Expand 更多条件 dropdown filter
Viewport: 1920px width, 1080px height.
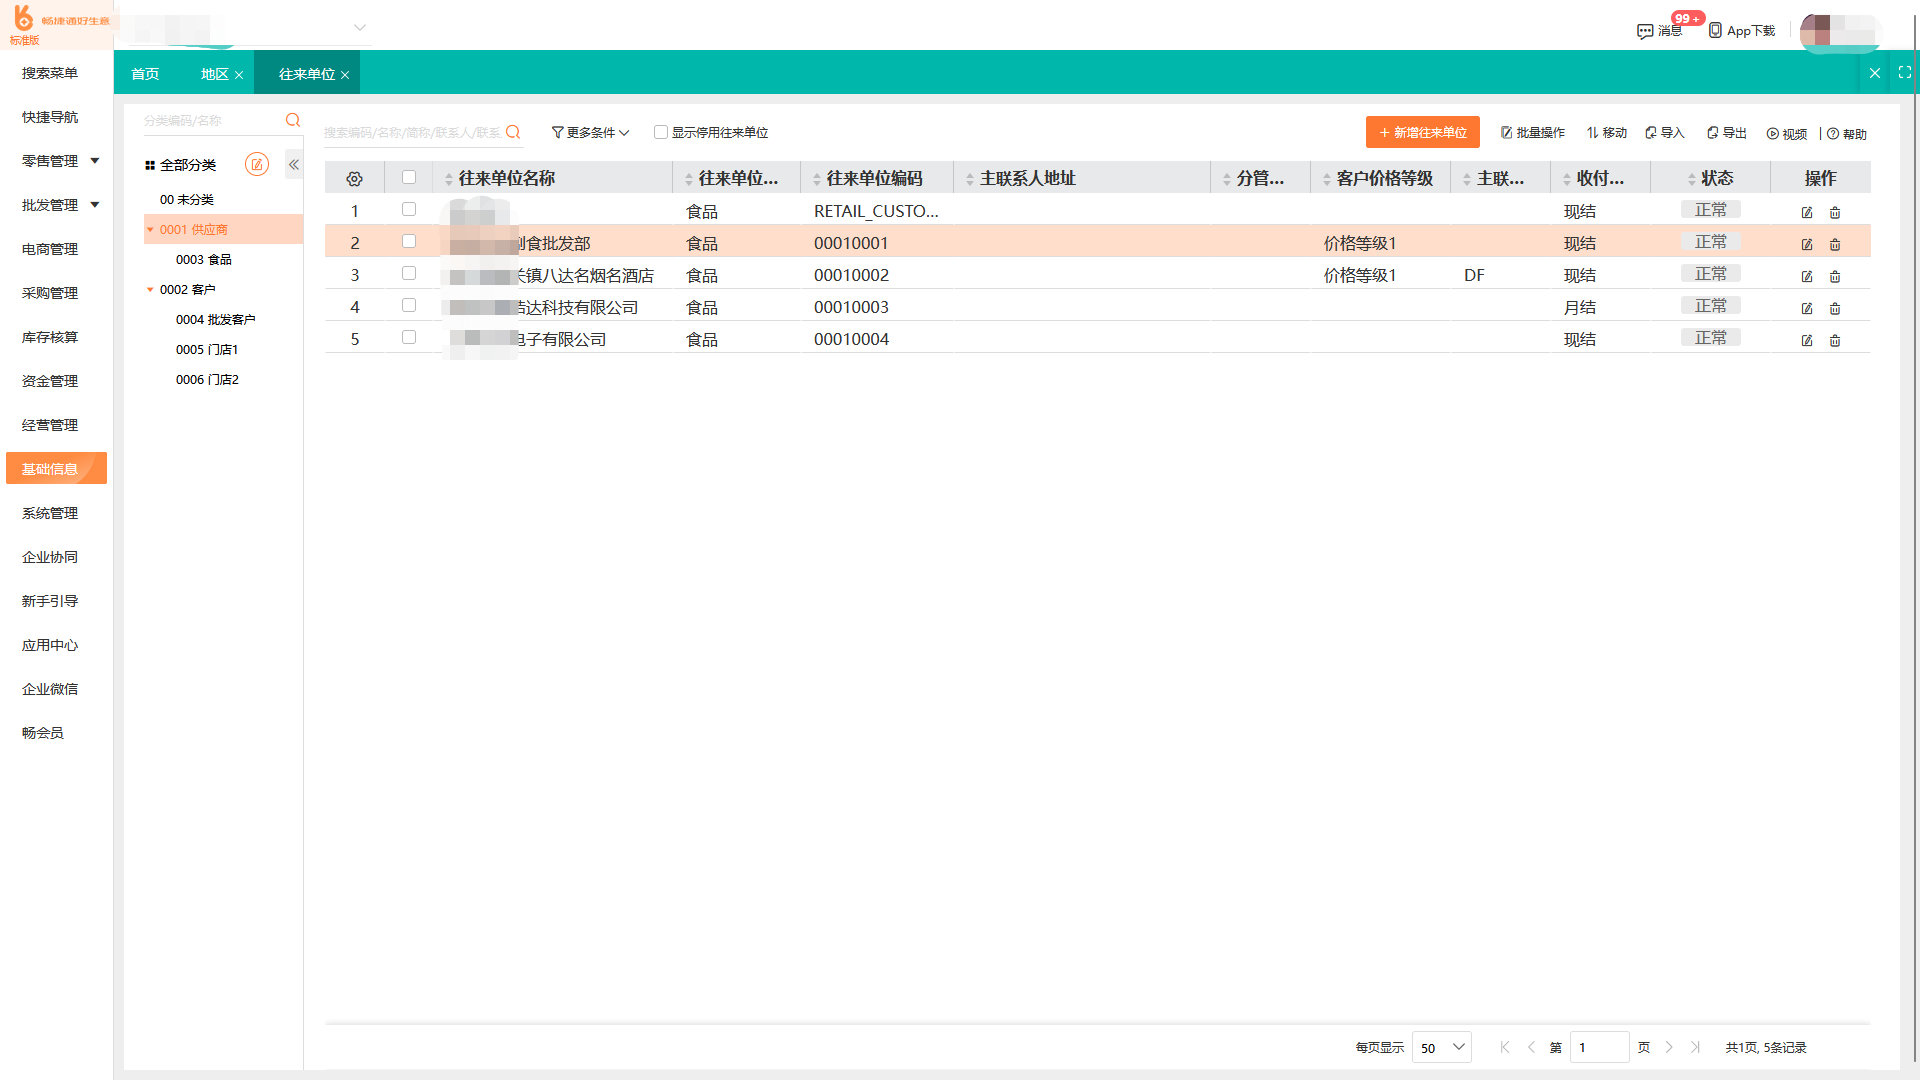point(593,132)
